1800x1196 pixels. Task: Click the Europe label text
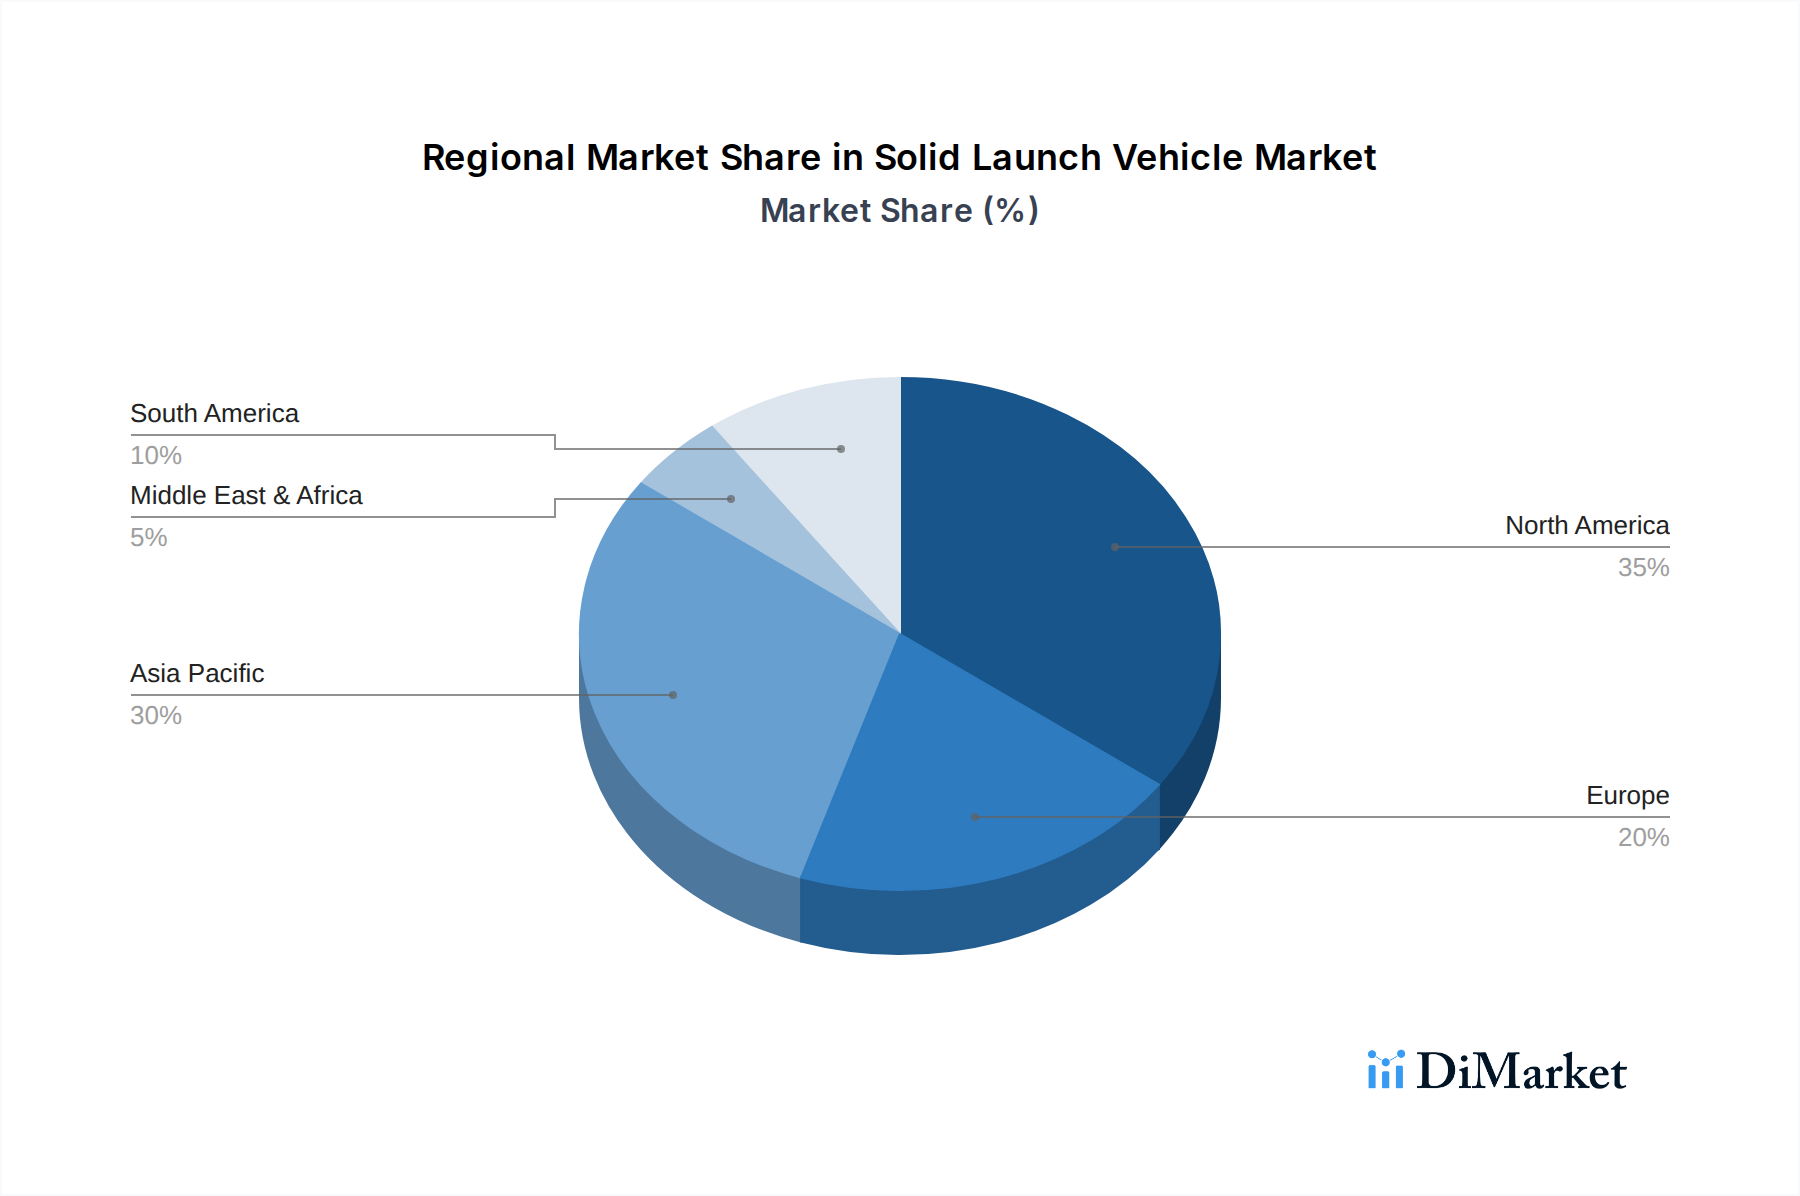(x=1628, y=796)
